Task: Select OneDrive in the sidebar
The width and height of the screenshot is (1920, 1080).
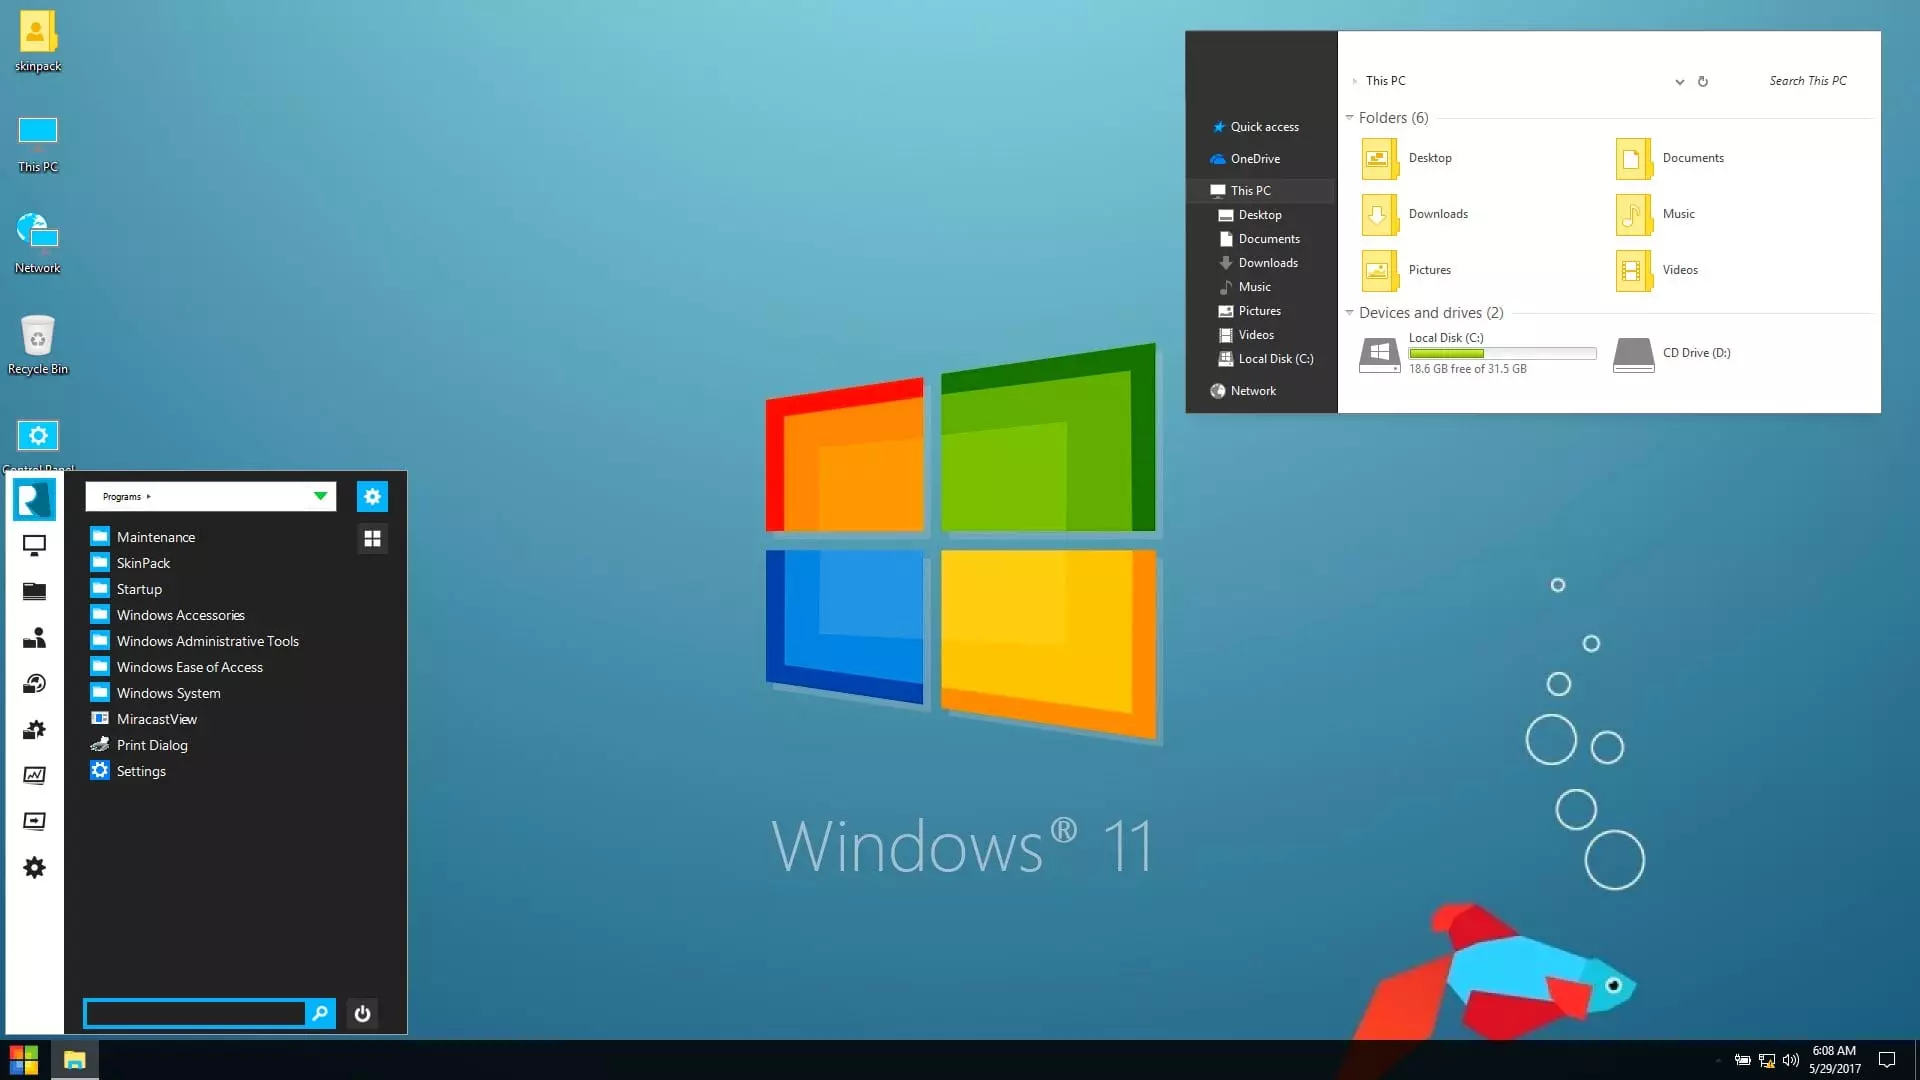Action: tap(1255, 158)
